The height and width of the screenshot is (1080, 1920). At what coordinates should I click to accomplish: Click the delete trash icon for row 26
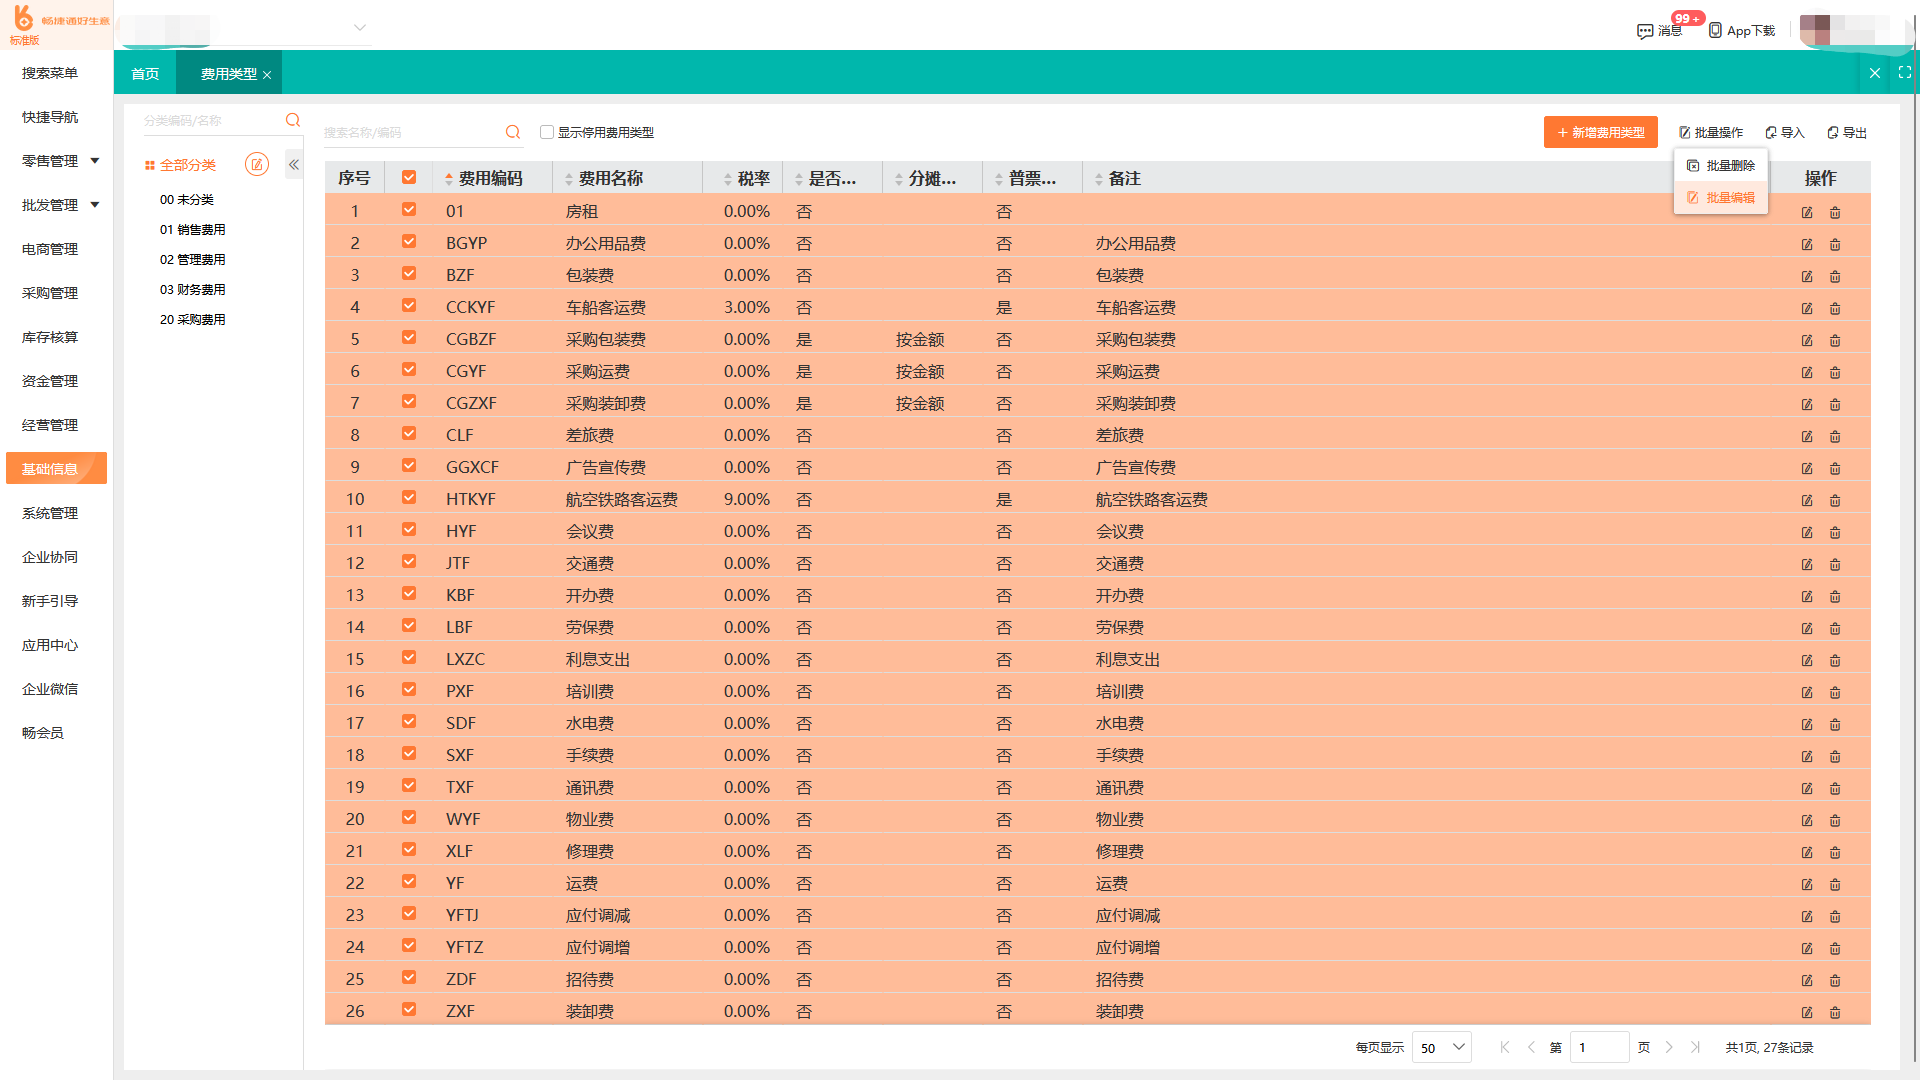[x=1836, y=1010]
